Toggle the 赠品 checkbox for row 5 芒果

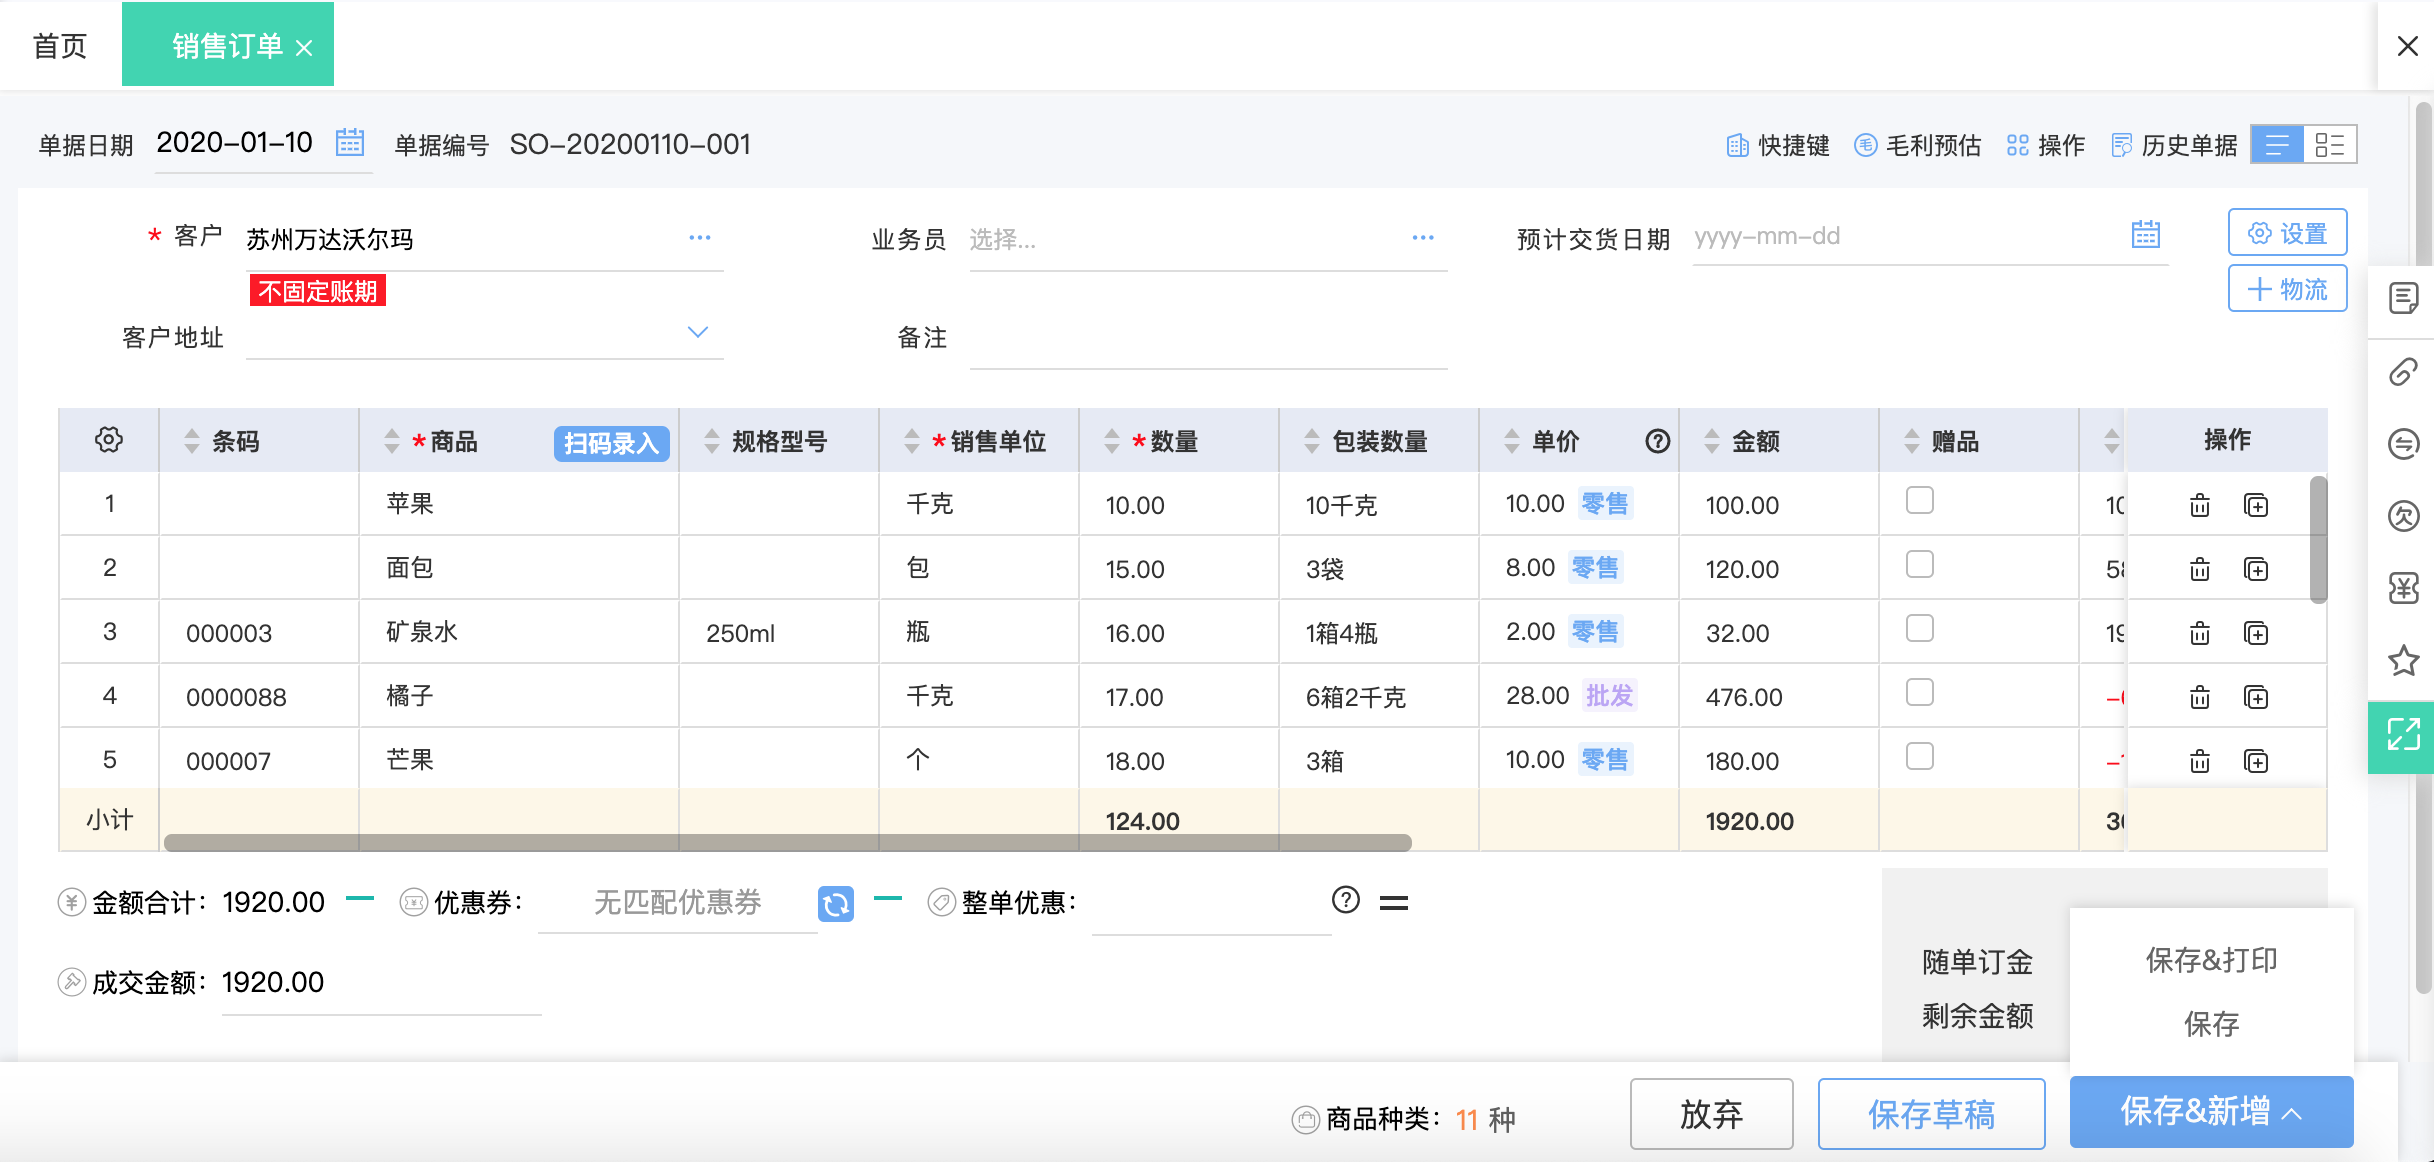pyautogui.click(x=1920, y=757)
